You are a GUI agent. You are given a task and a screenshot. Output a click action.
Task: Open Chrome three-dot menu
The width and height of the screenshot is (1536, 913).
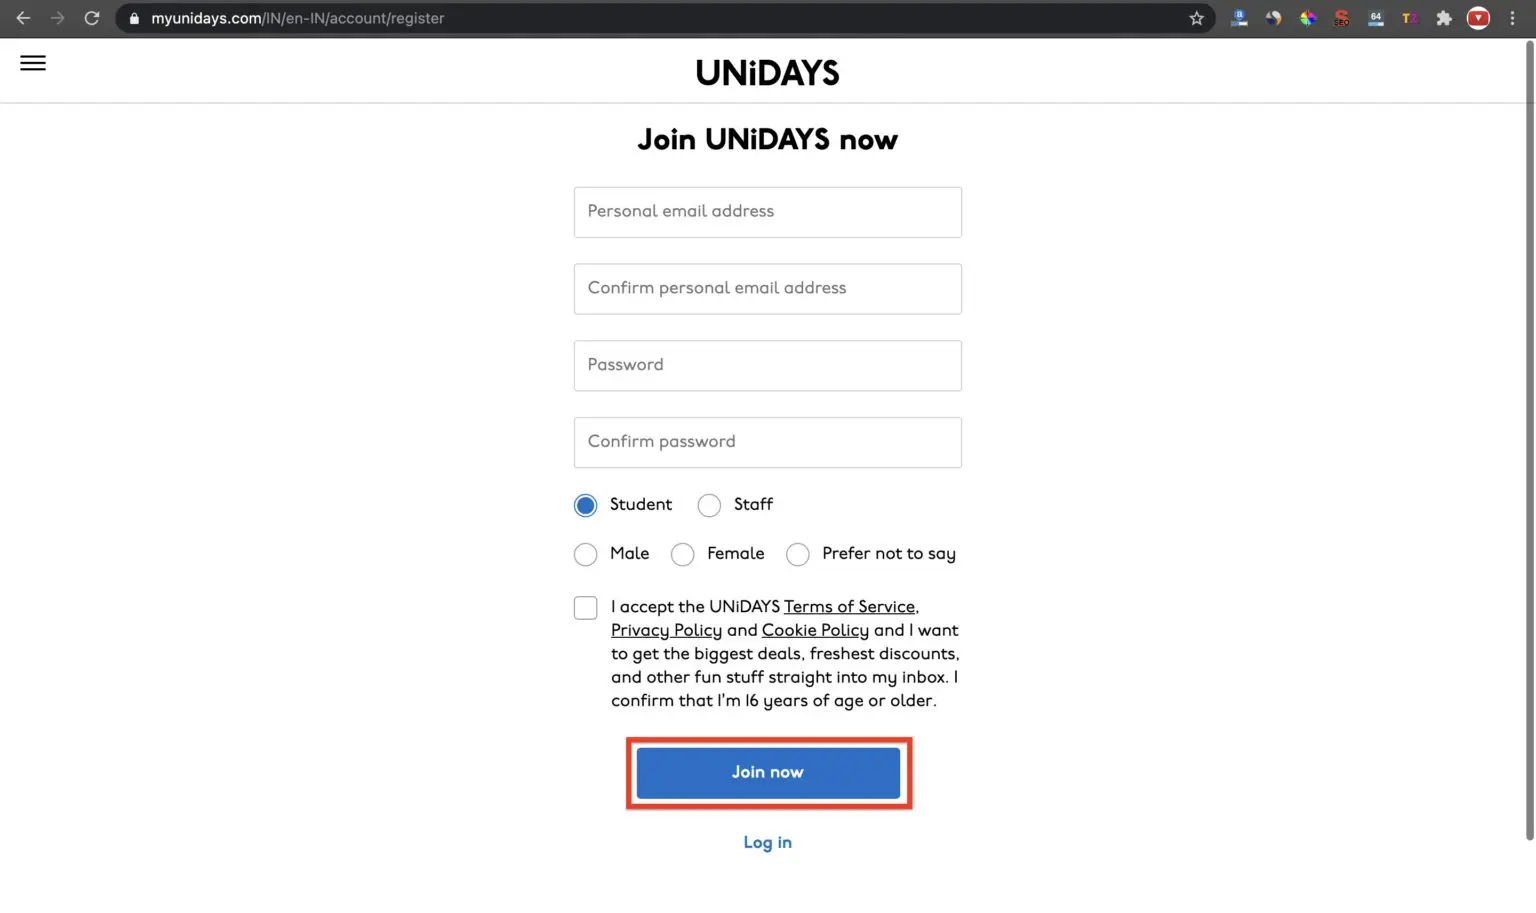tap(1512, 18)
